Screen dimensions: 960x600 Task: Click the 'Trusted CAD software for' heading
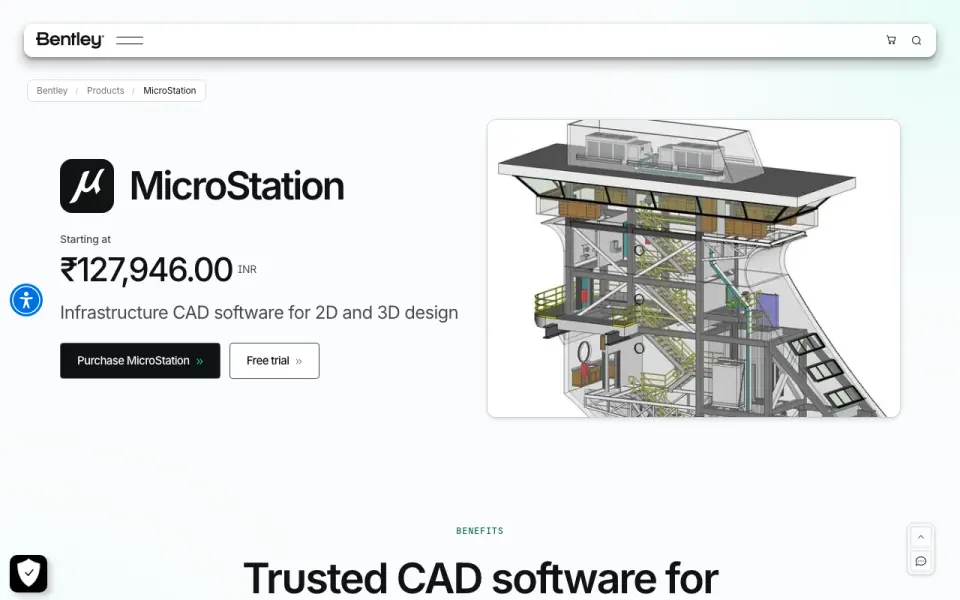481,578
